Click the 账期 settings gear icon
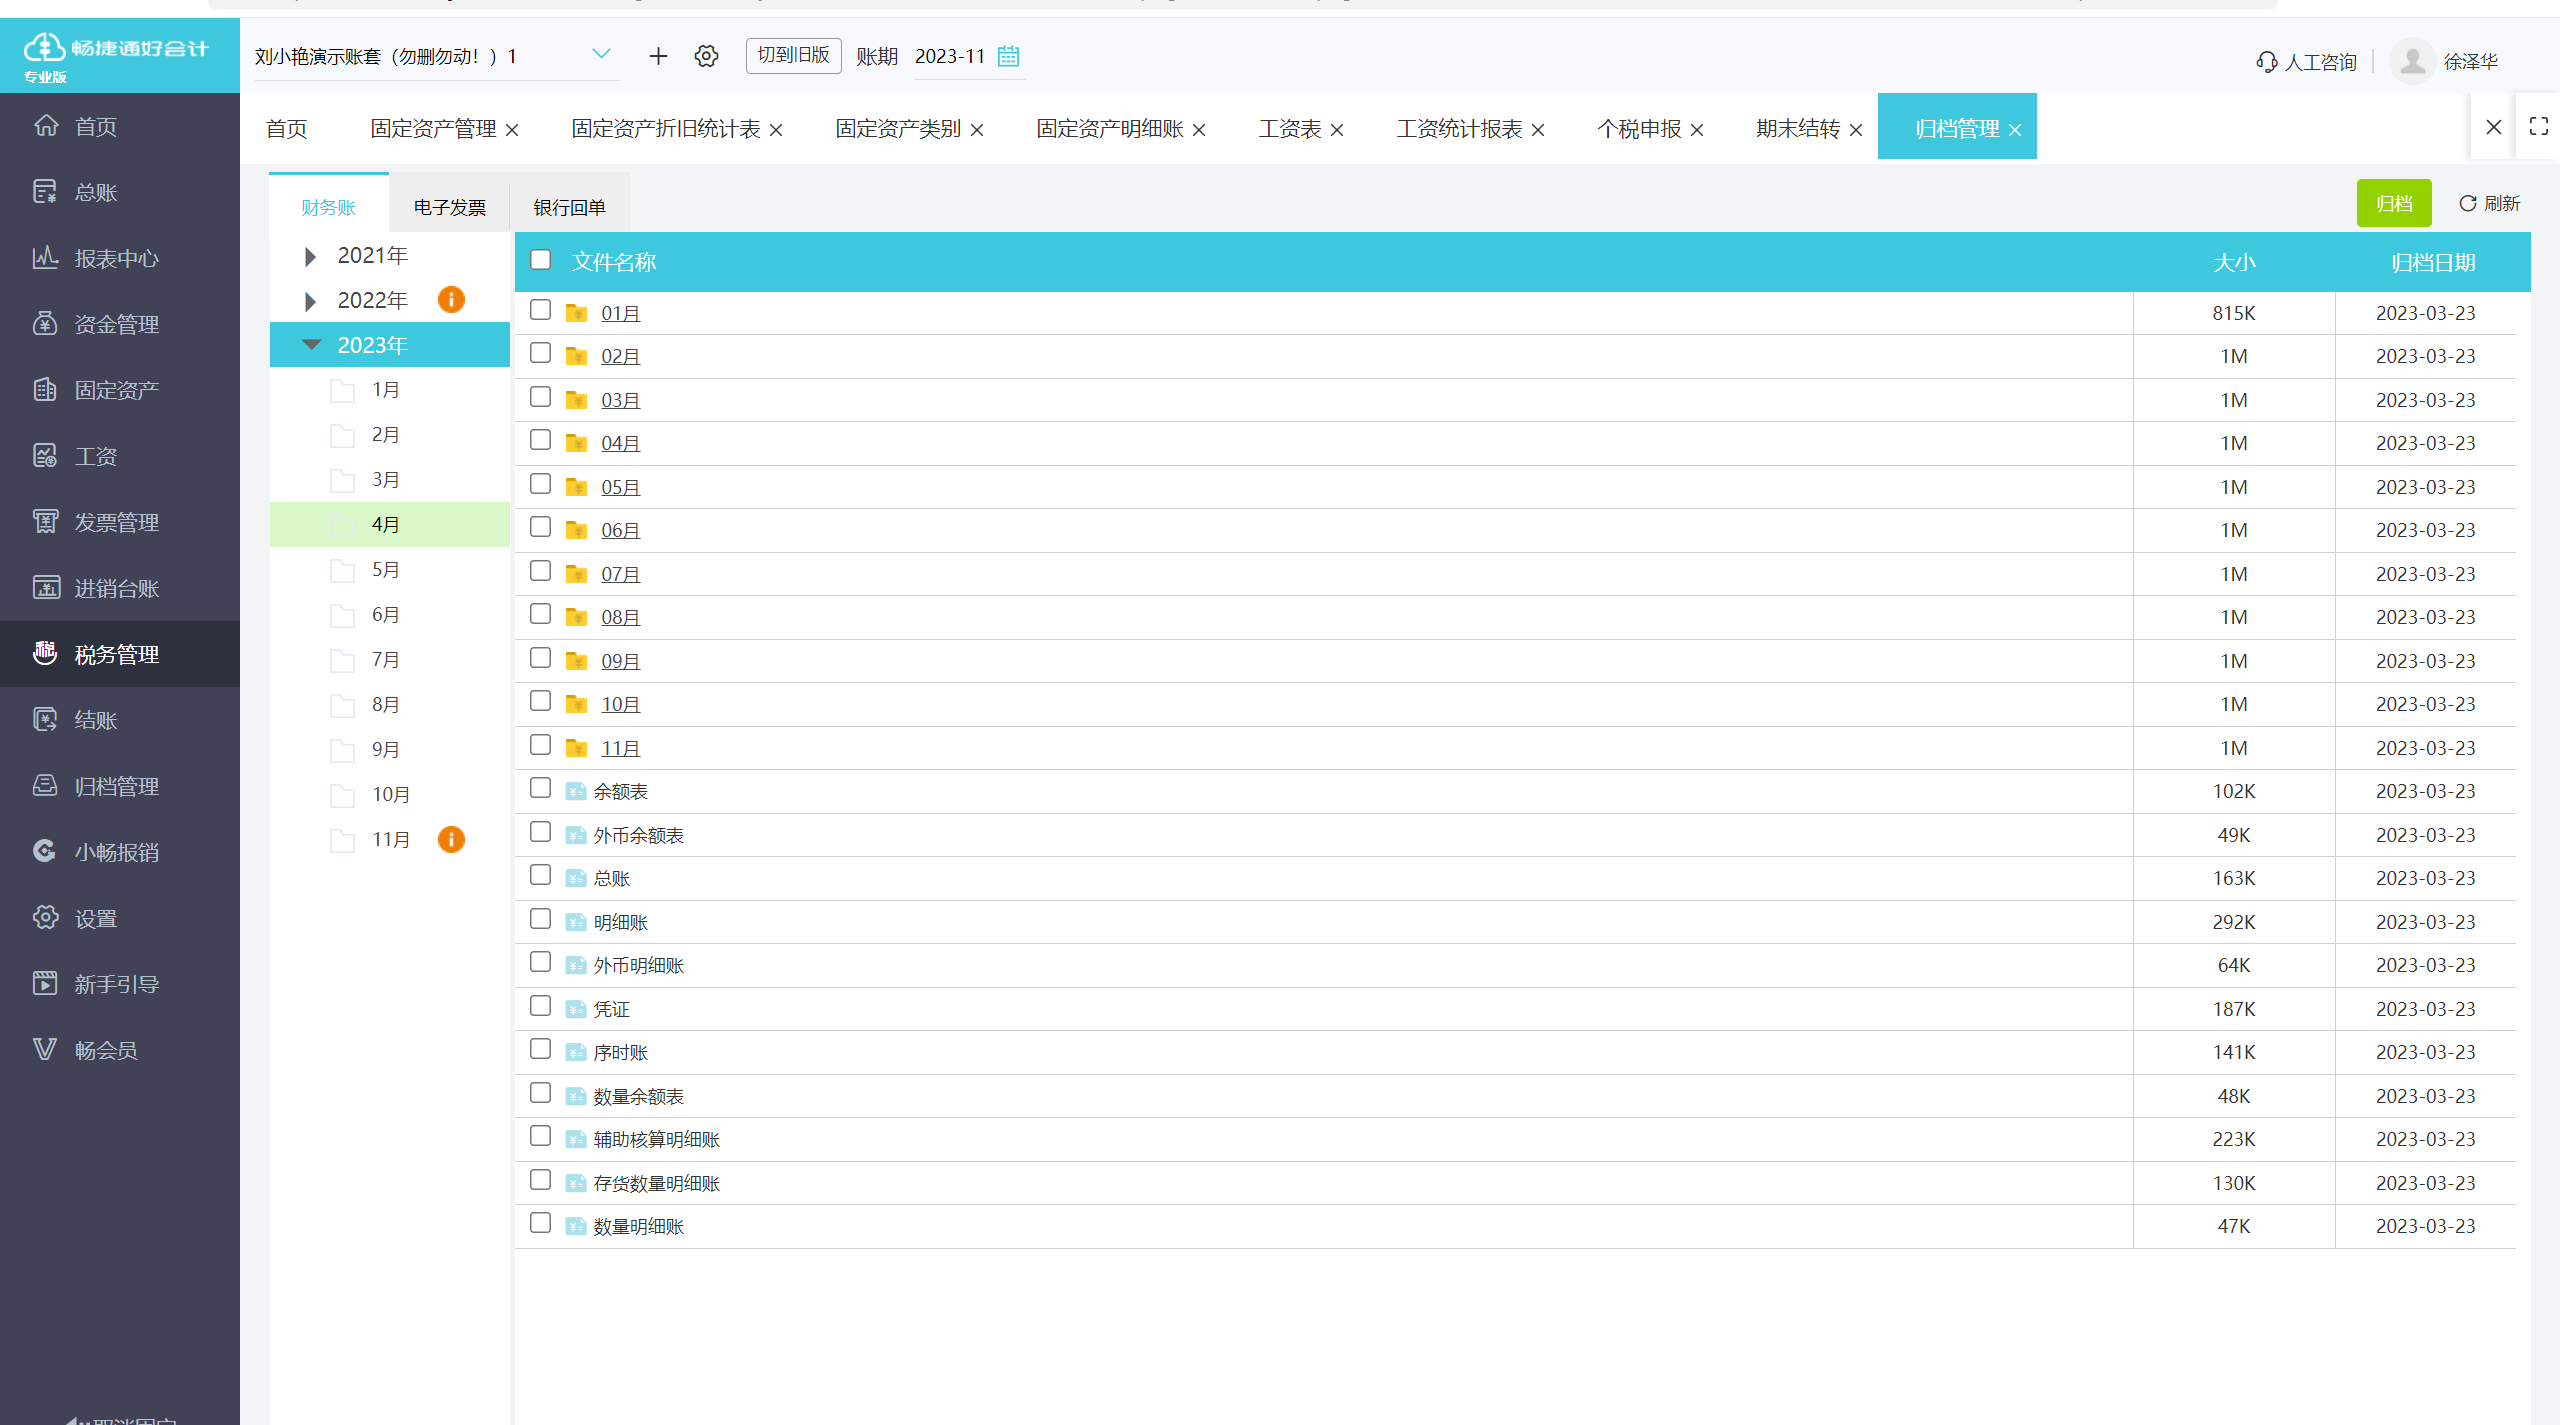2560x1425 pixels. pos(702,58)
